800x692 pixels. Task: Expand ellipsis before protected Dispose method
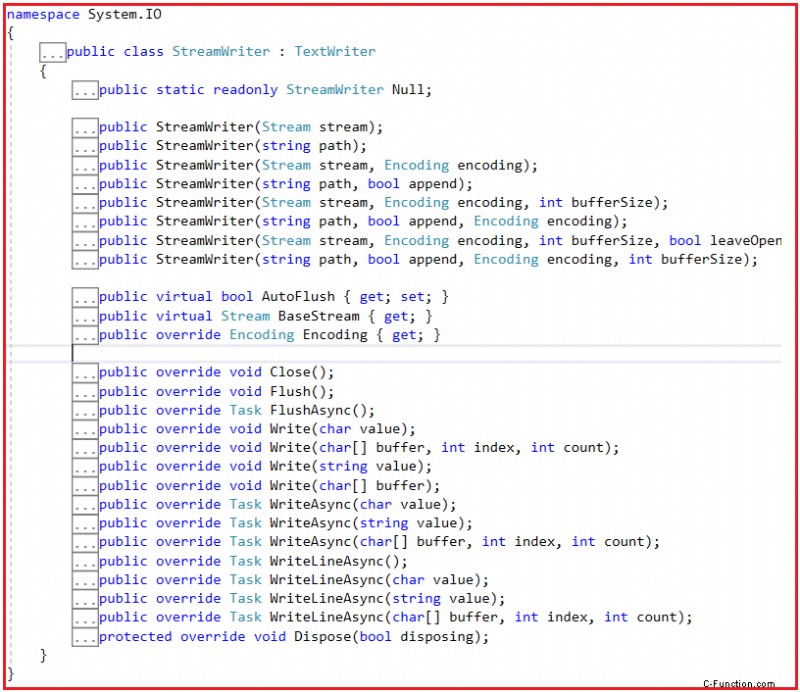click(85, 637)
